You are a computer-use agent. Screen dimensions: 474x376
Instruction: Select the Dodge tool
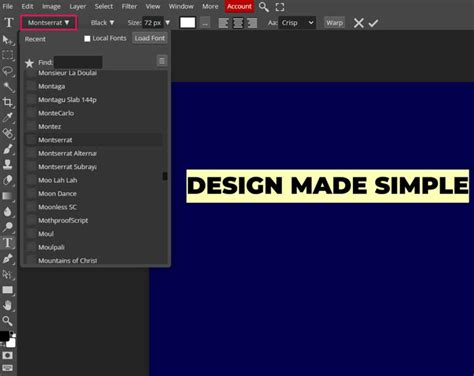coord(7,227)
